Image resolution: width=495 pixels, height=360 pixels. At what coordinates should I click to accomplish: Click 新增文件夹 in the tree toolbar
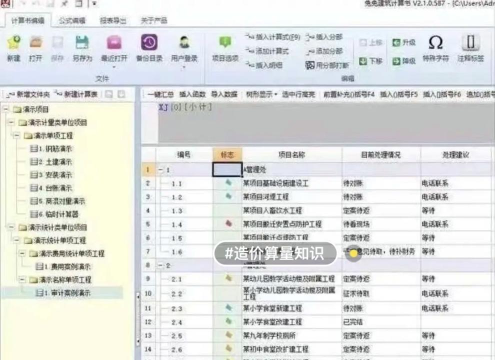click(28, 95)
